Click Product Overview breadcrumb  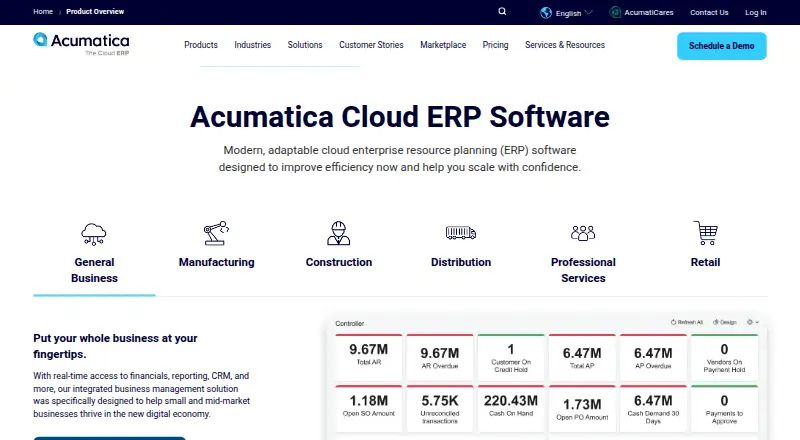[x=95, y=11]
